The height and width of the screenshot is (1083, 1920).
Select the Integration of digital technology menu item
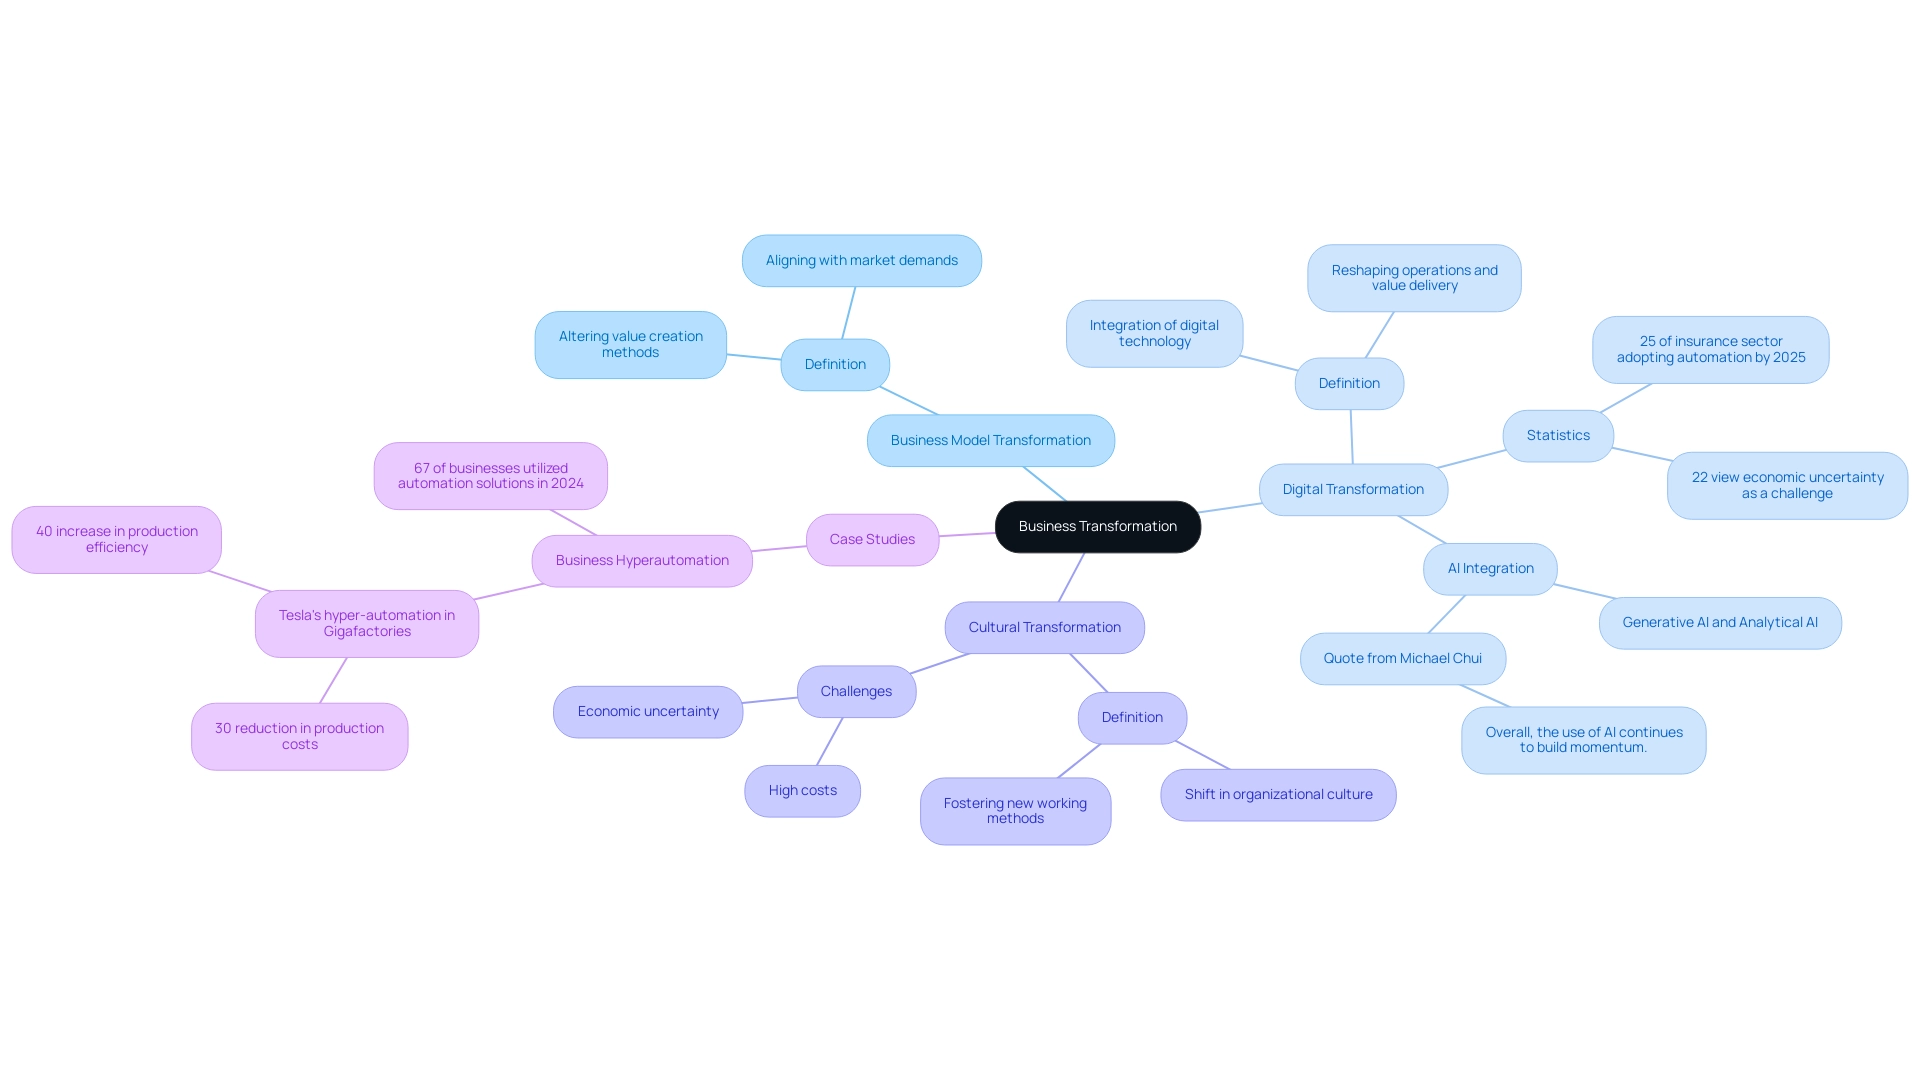pos(1154,332)
